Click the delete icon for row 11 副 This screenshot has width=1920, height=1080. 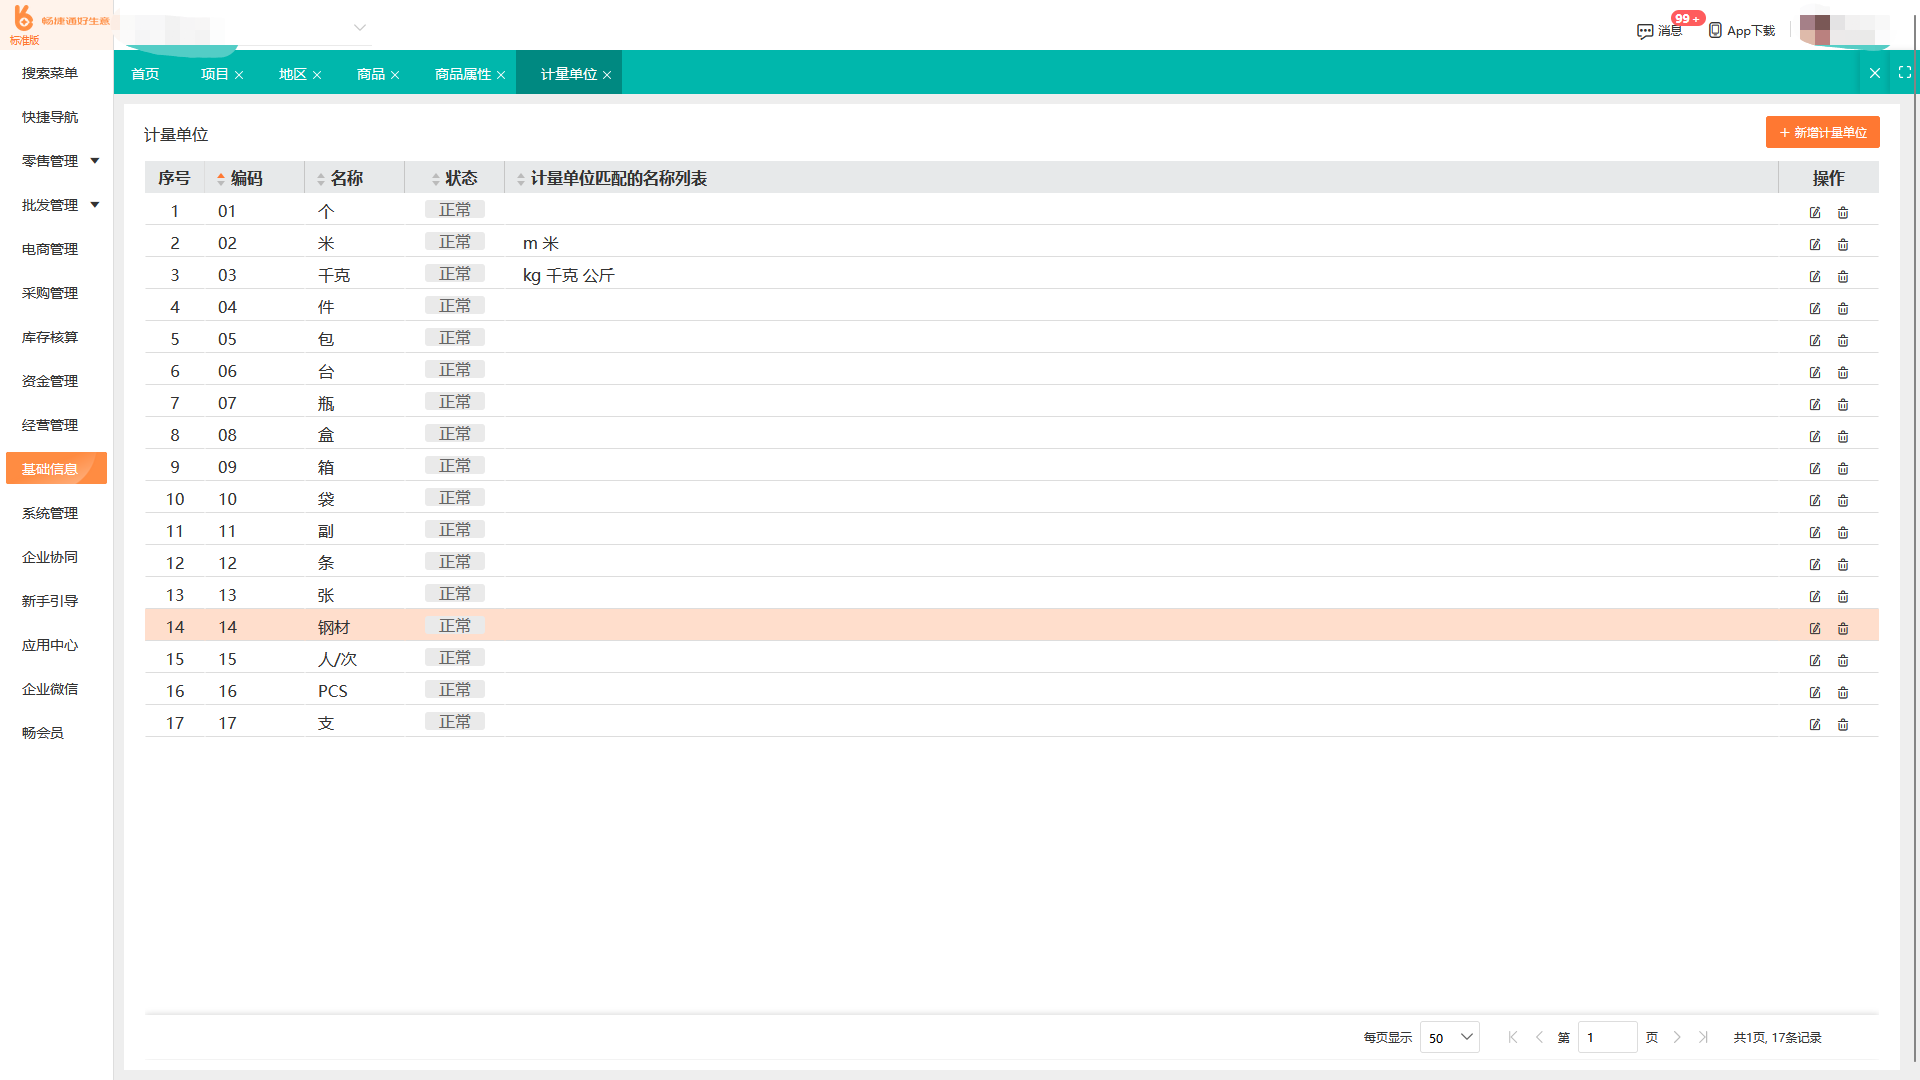point(1844,530)
